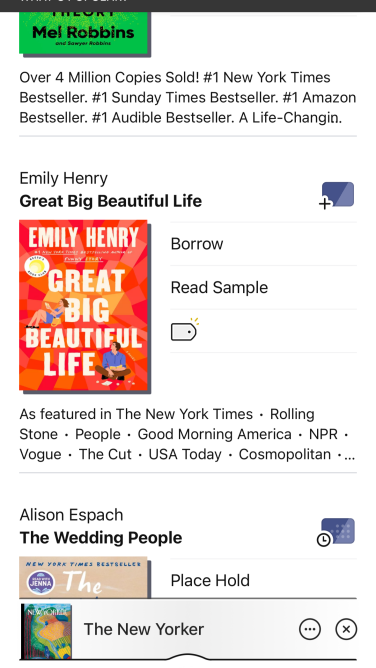Open The Wedding People cover image

[x=85, y=577]
